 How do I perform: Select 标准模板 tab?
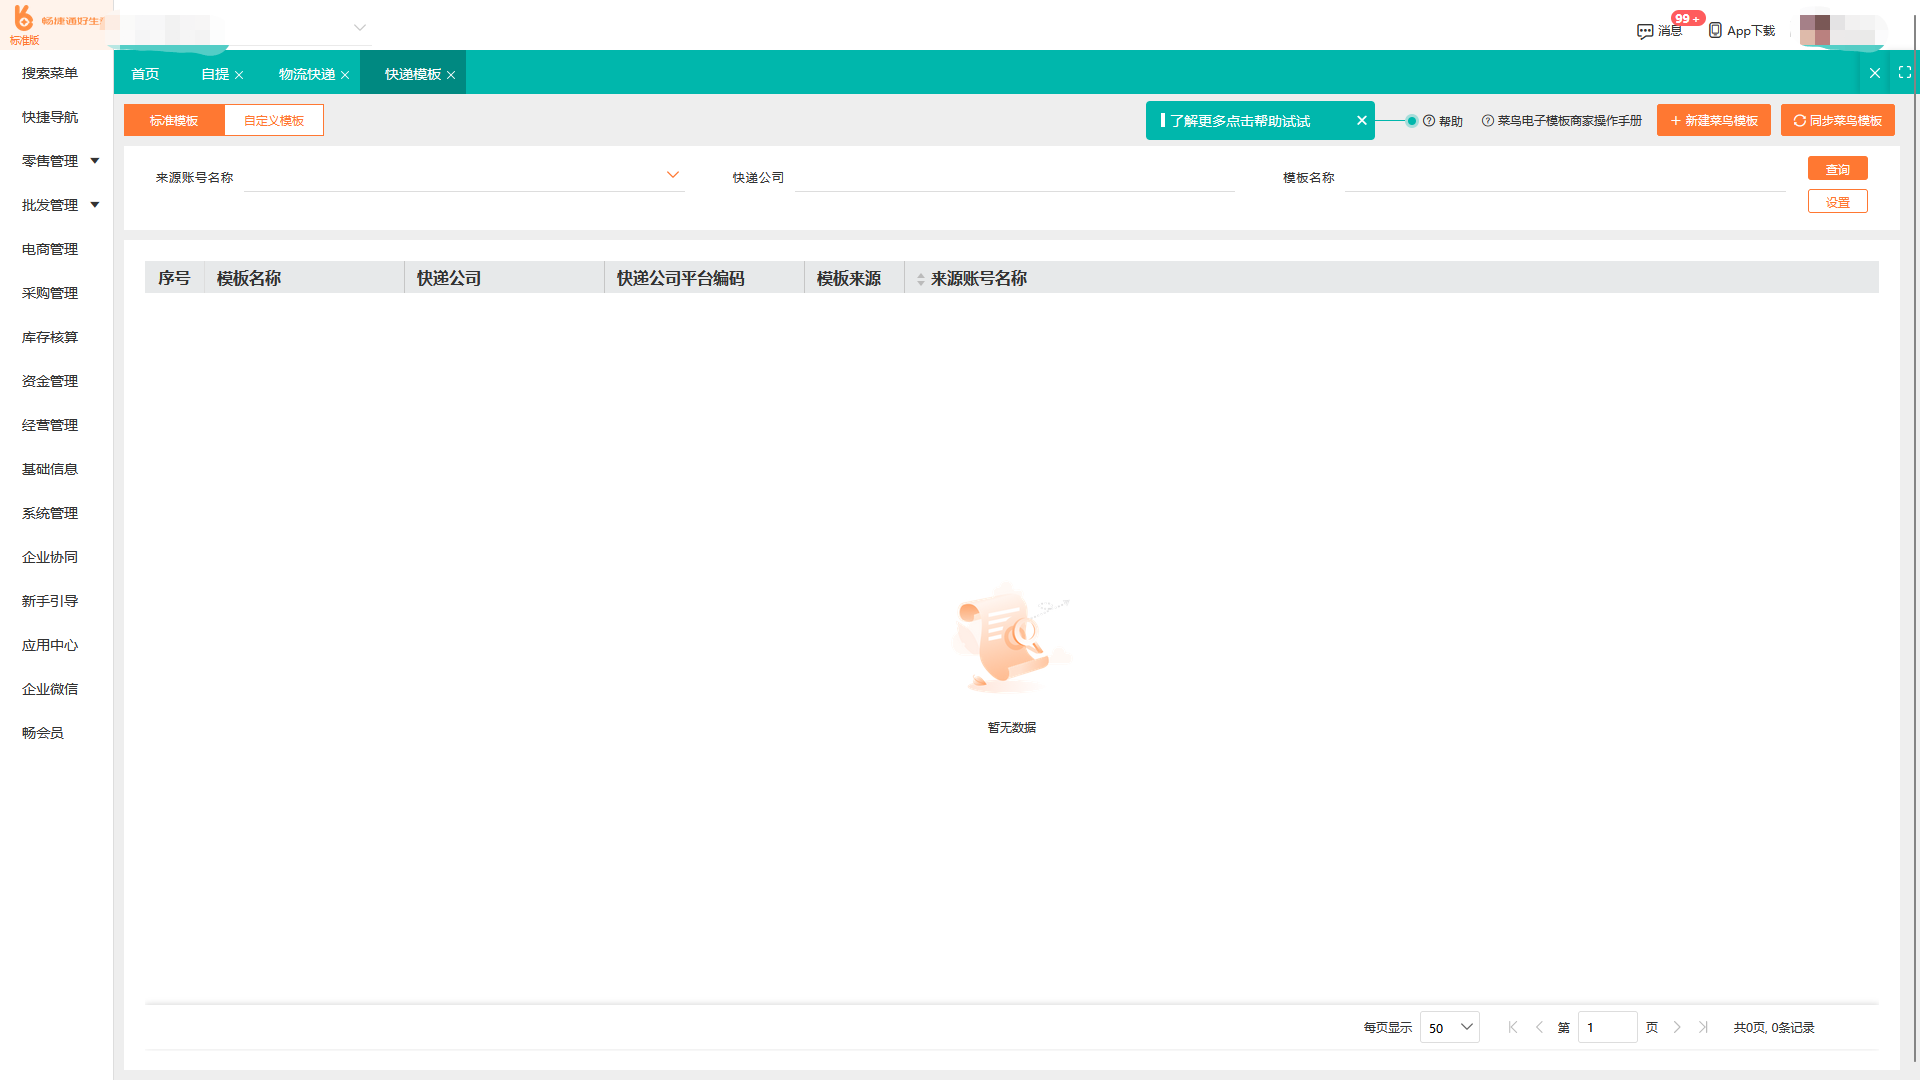coord(173,120)
